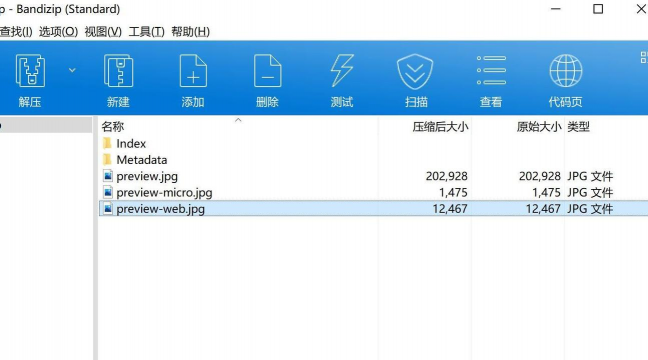This screenshot has width=648, height=360.
Task: Open the 选项(O) menu
Action: pos(58,31)
